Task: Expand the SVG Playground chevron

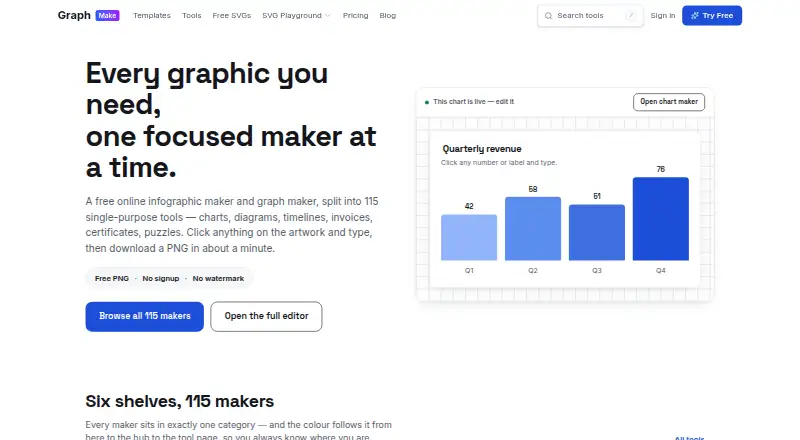Action: [x=328, y=16]
